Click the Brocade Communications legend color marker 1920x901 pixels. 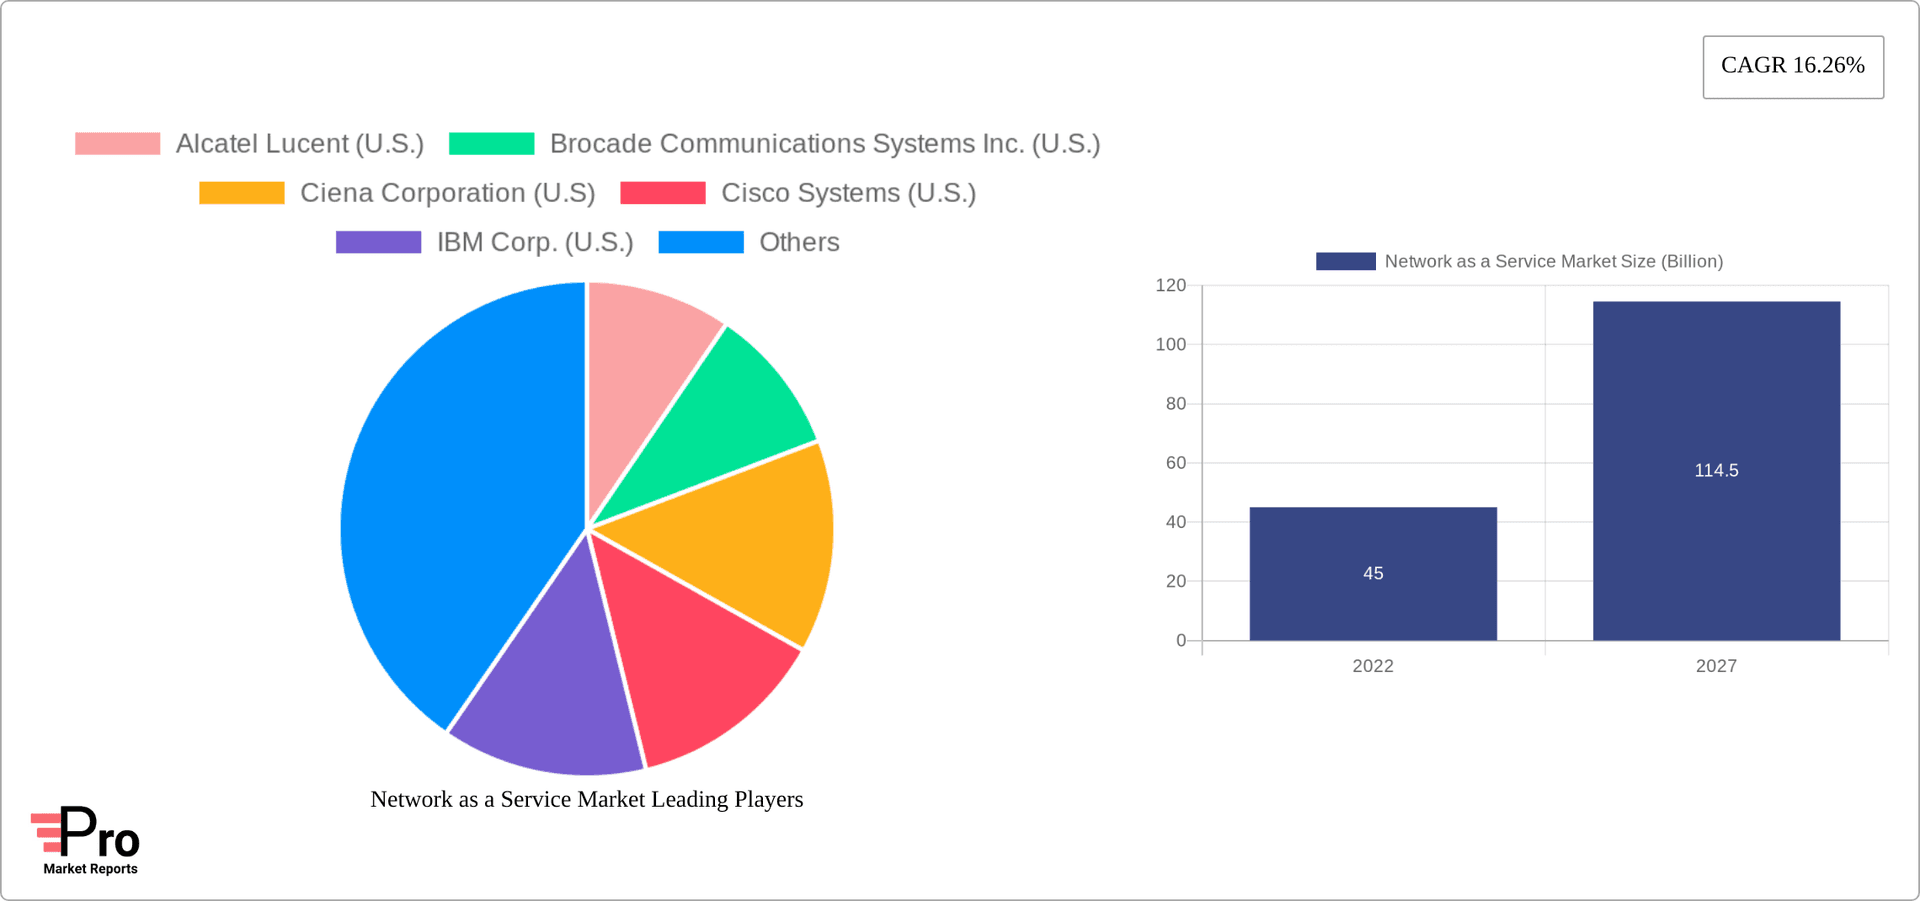coord(492,144)
